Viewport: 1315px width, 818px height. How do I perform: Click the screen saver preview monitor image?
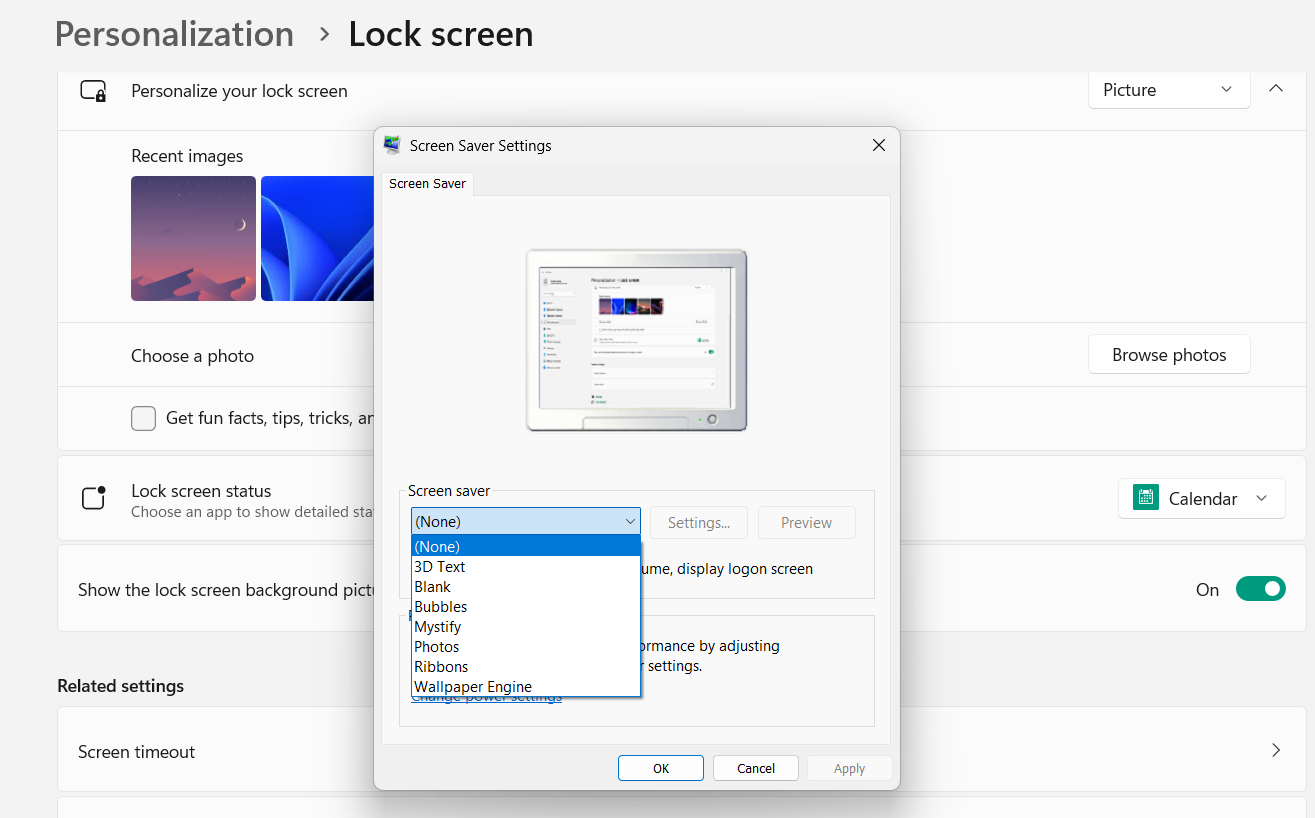pos(636,339)
